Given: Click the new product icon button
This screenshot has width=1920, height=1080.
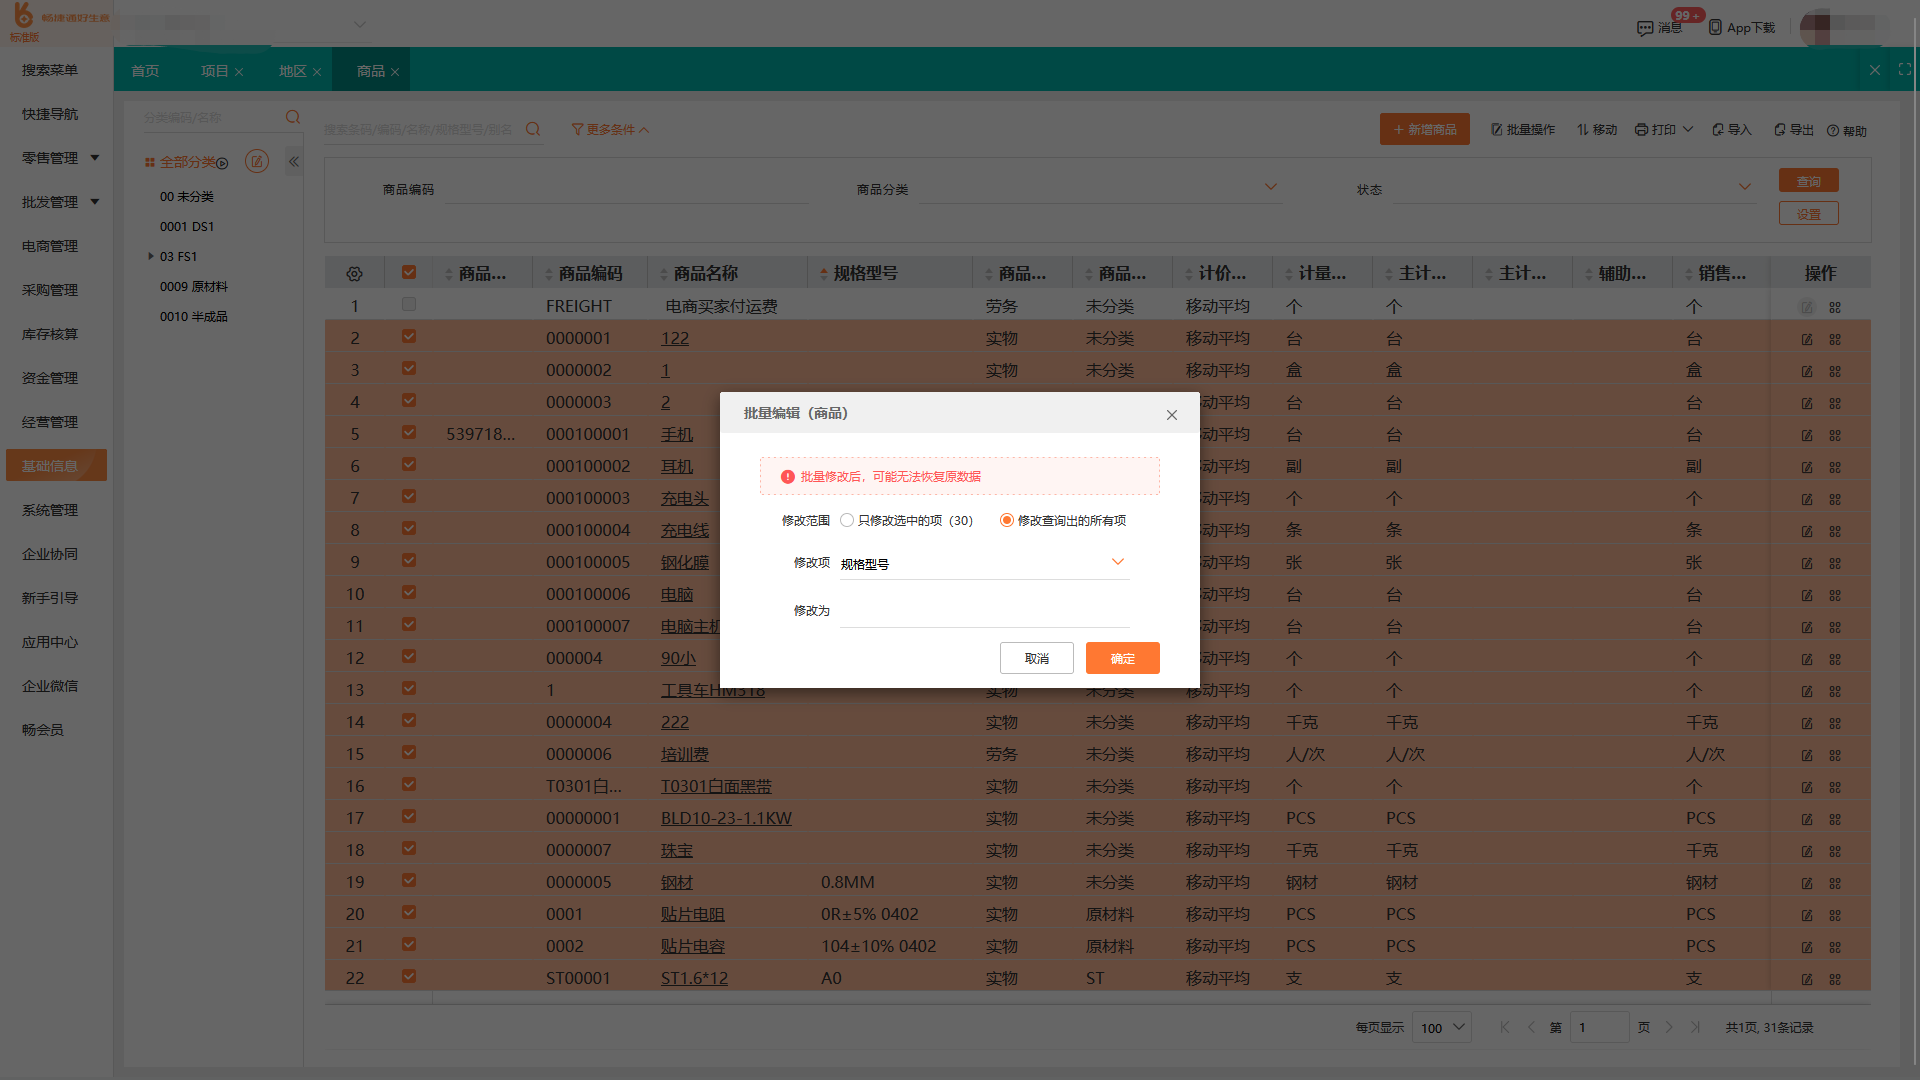Looking at the screenshot, I should pos(1422,128).
